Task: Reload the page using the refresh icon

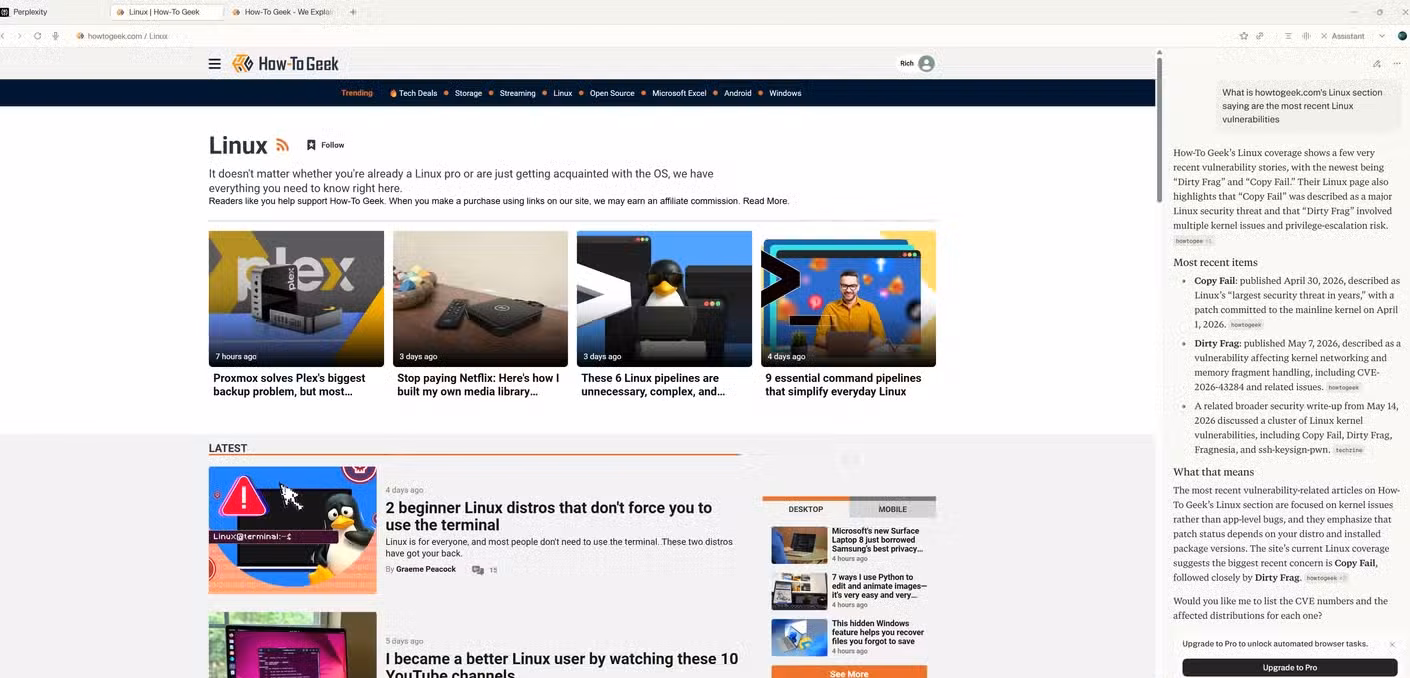Action: 37,36
